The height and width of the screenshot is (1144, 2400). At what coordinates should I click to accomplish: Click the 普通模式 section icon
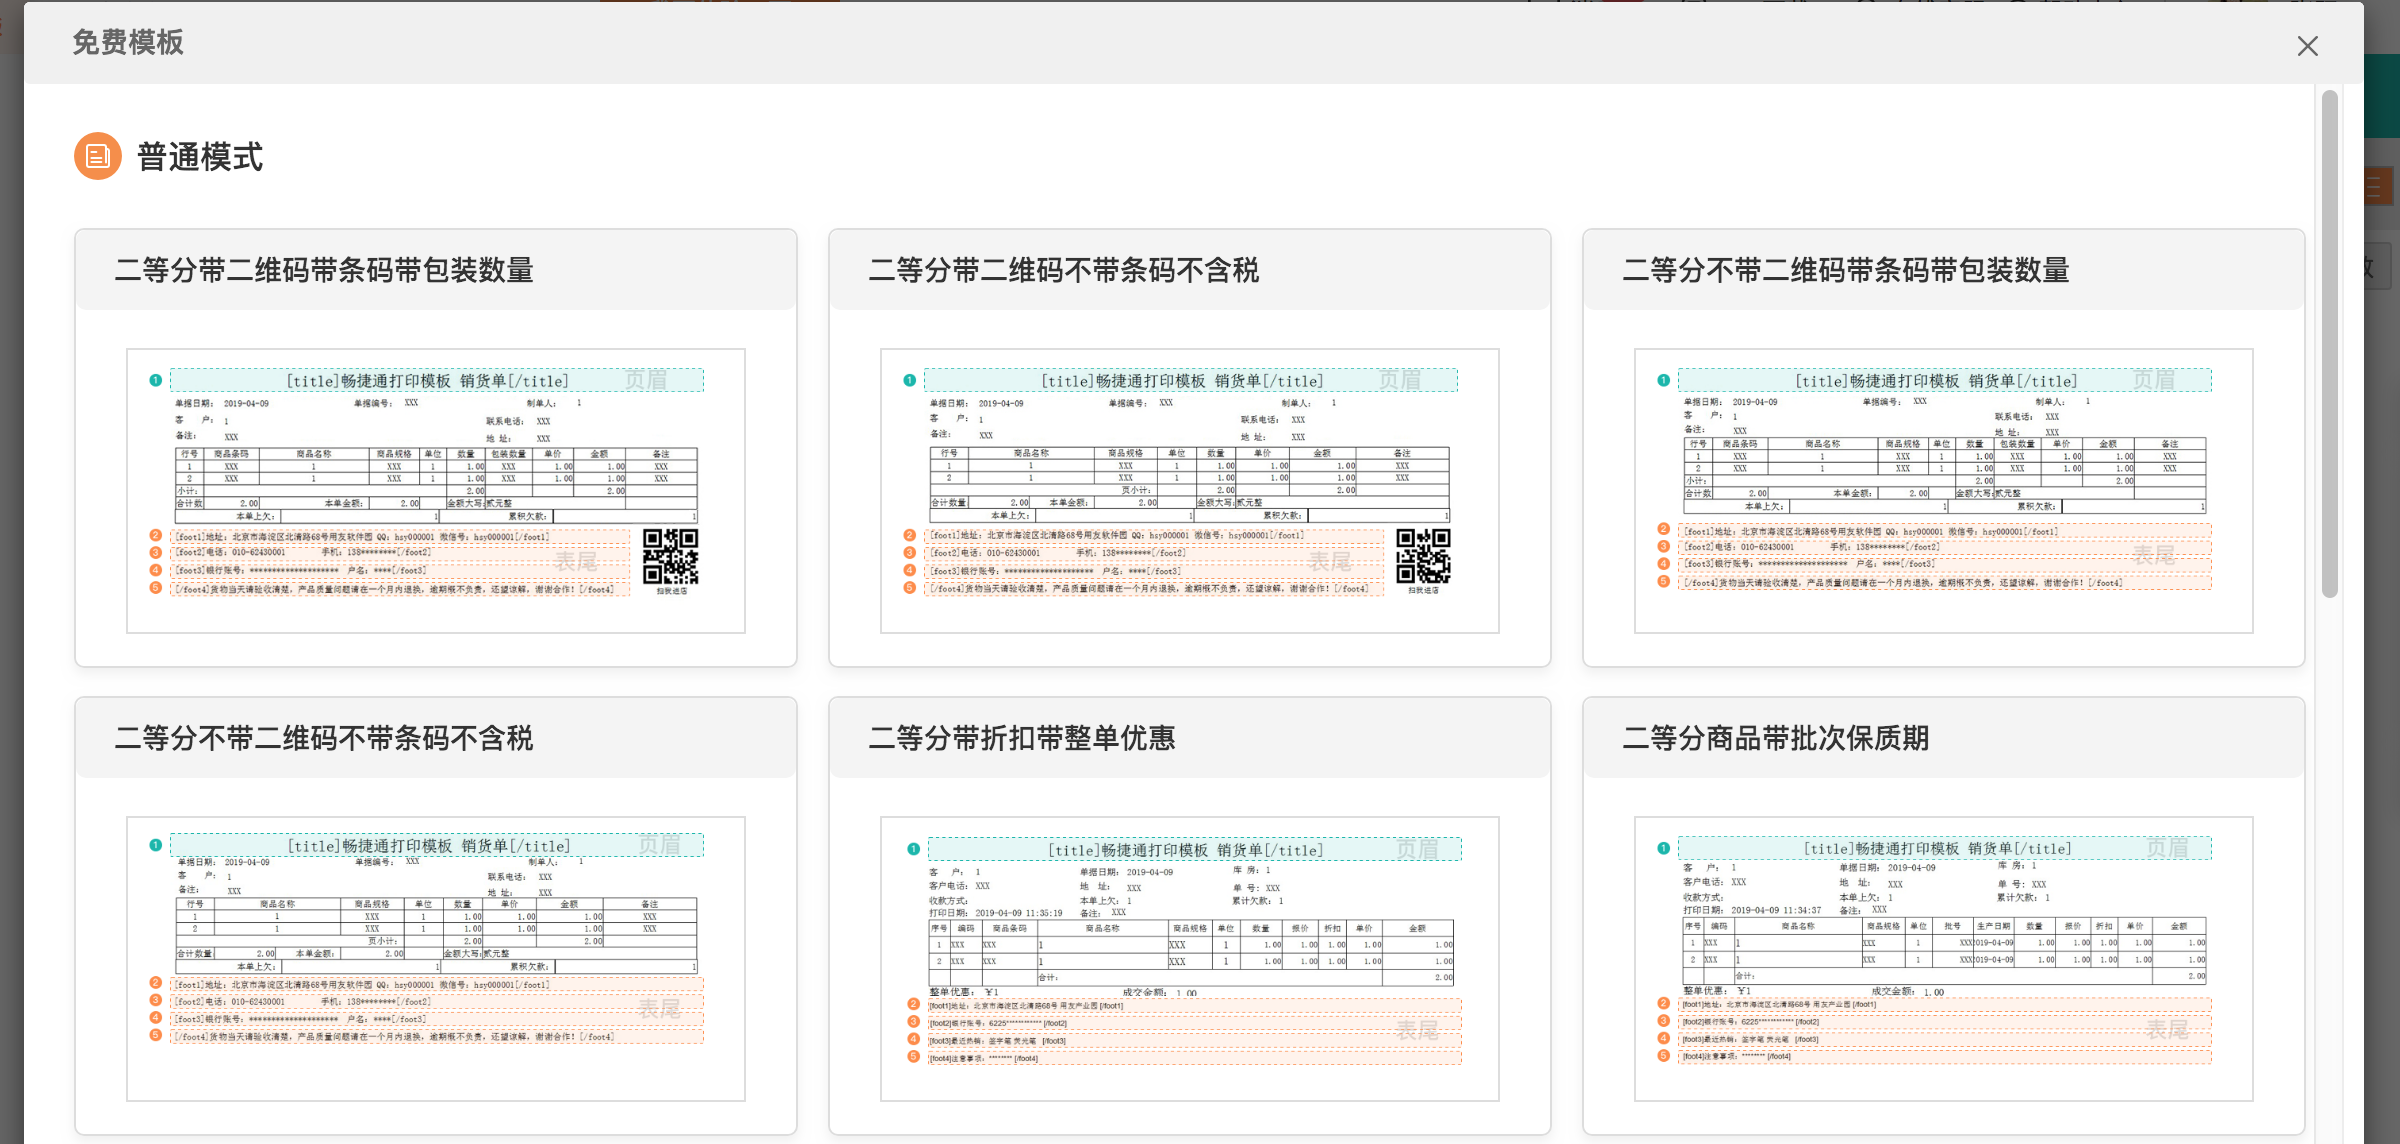[x=95, y=156]
